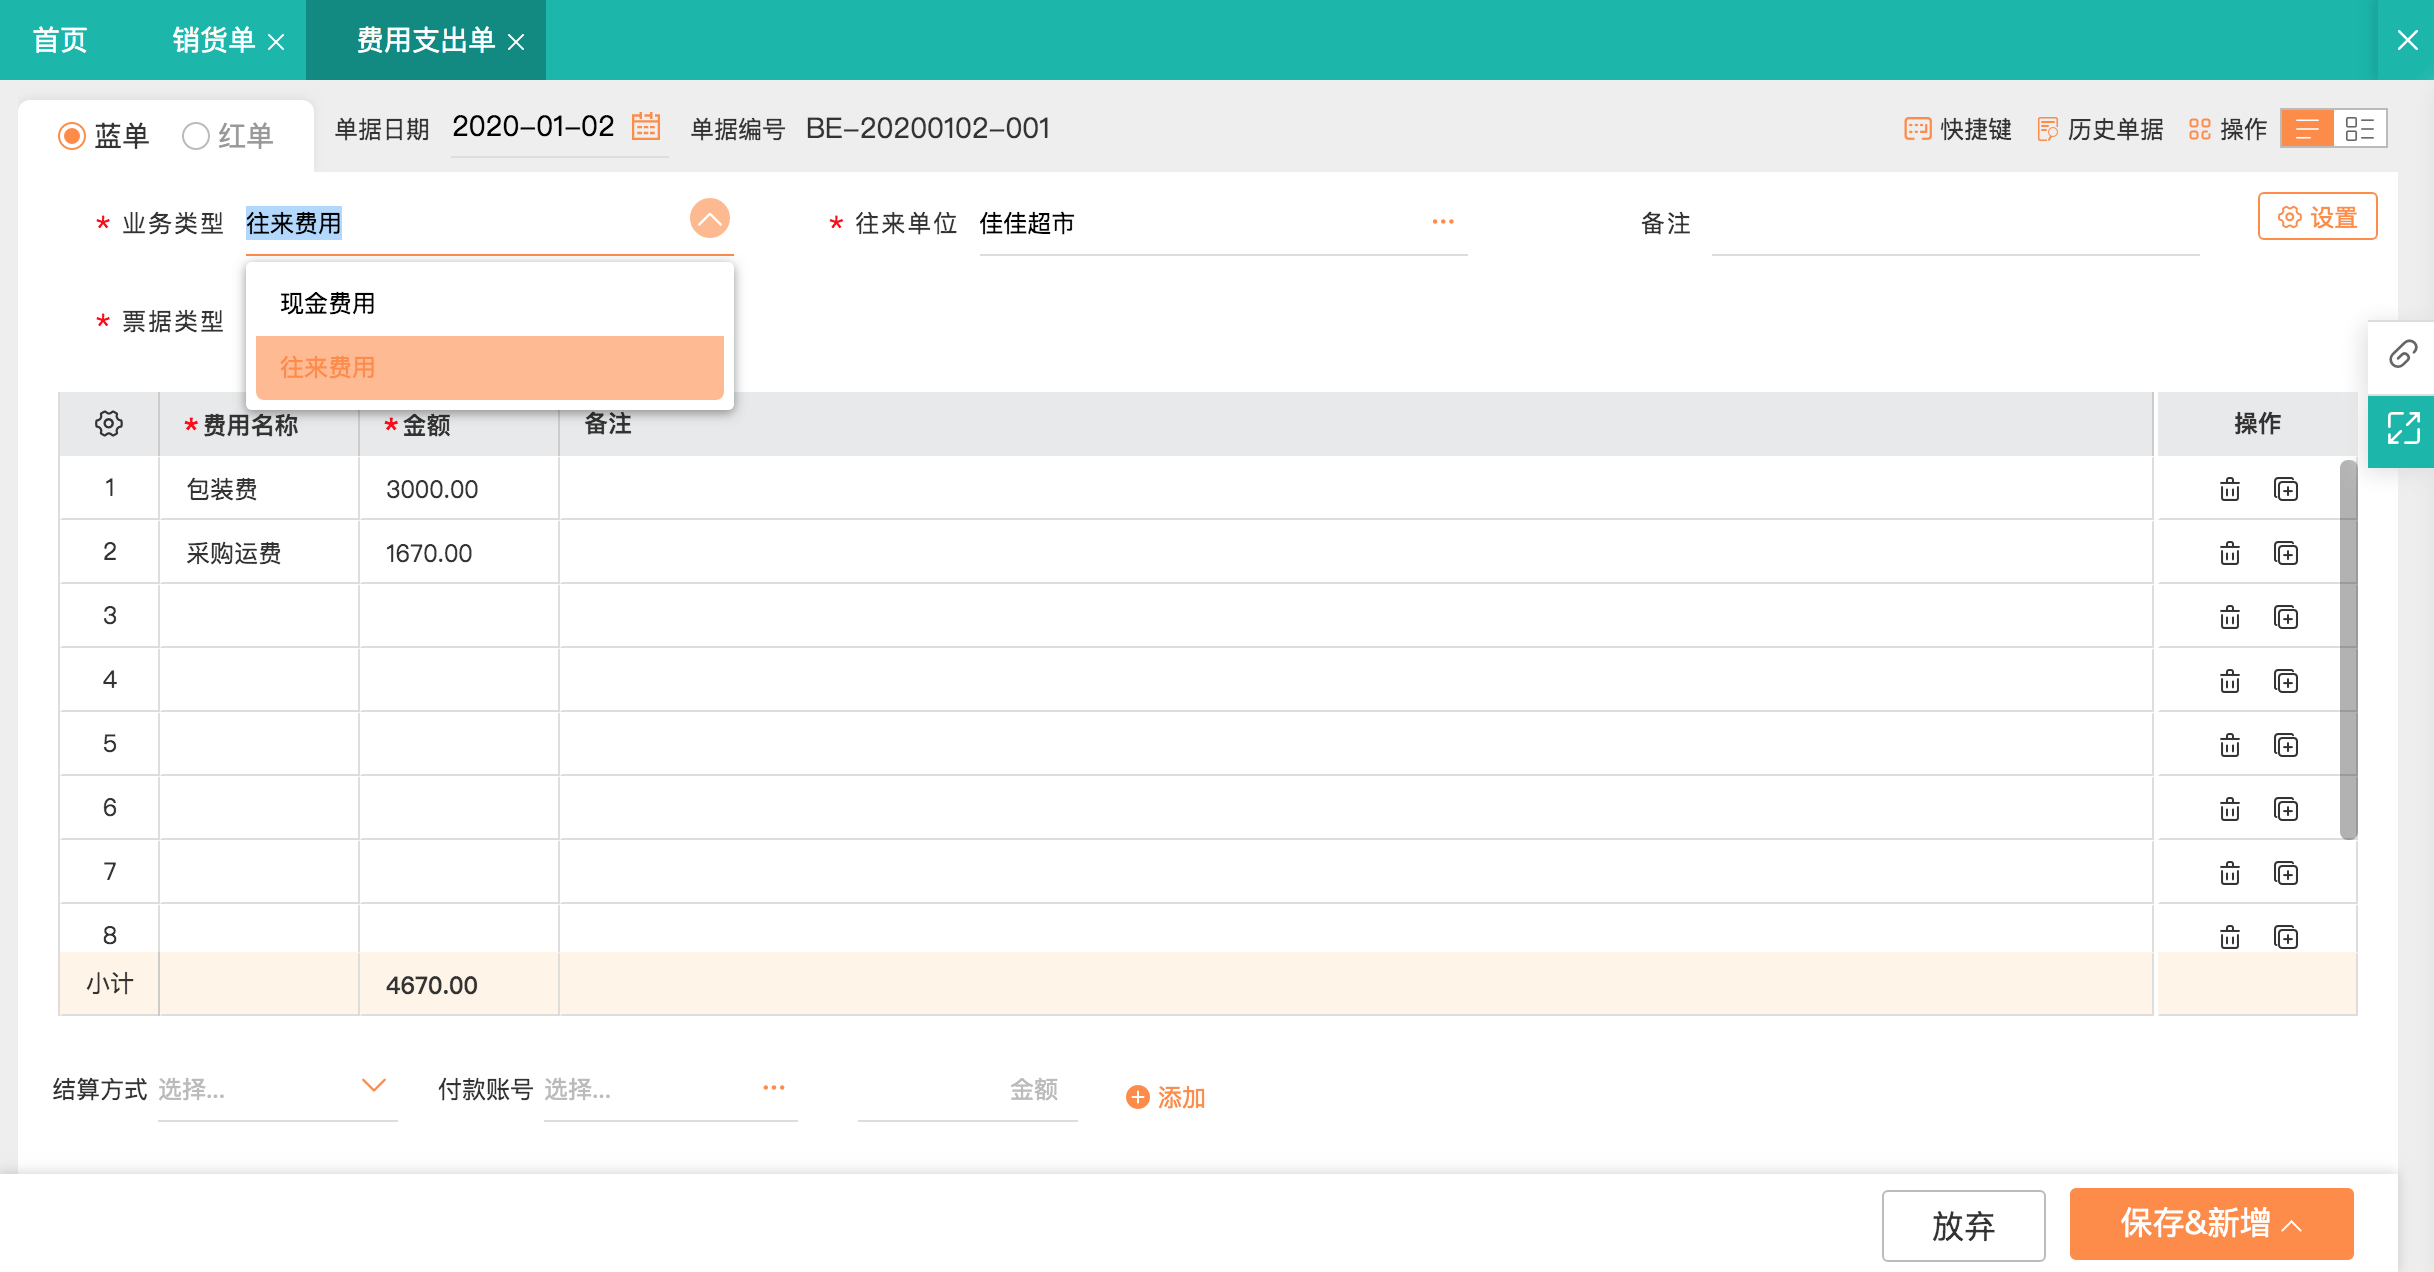
Task: Click the add copy icon for row 2
Action: (x=2286, y=554)
